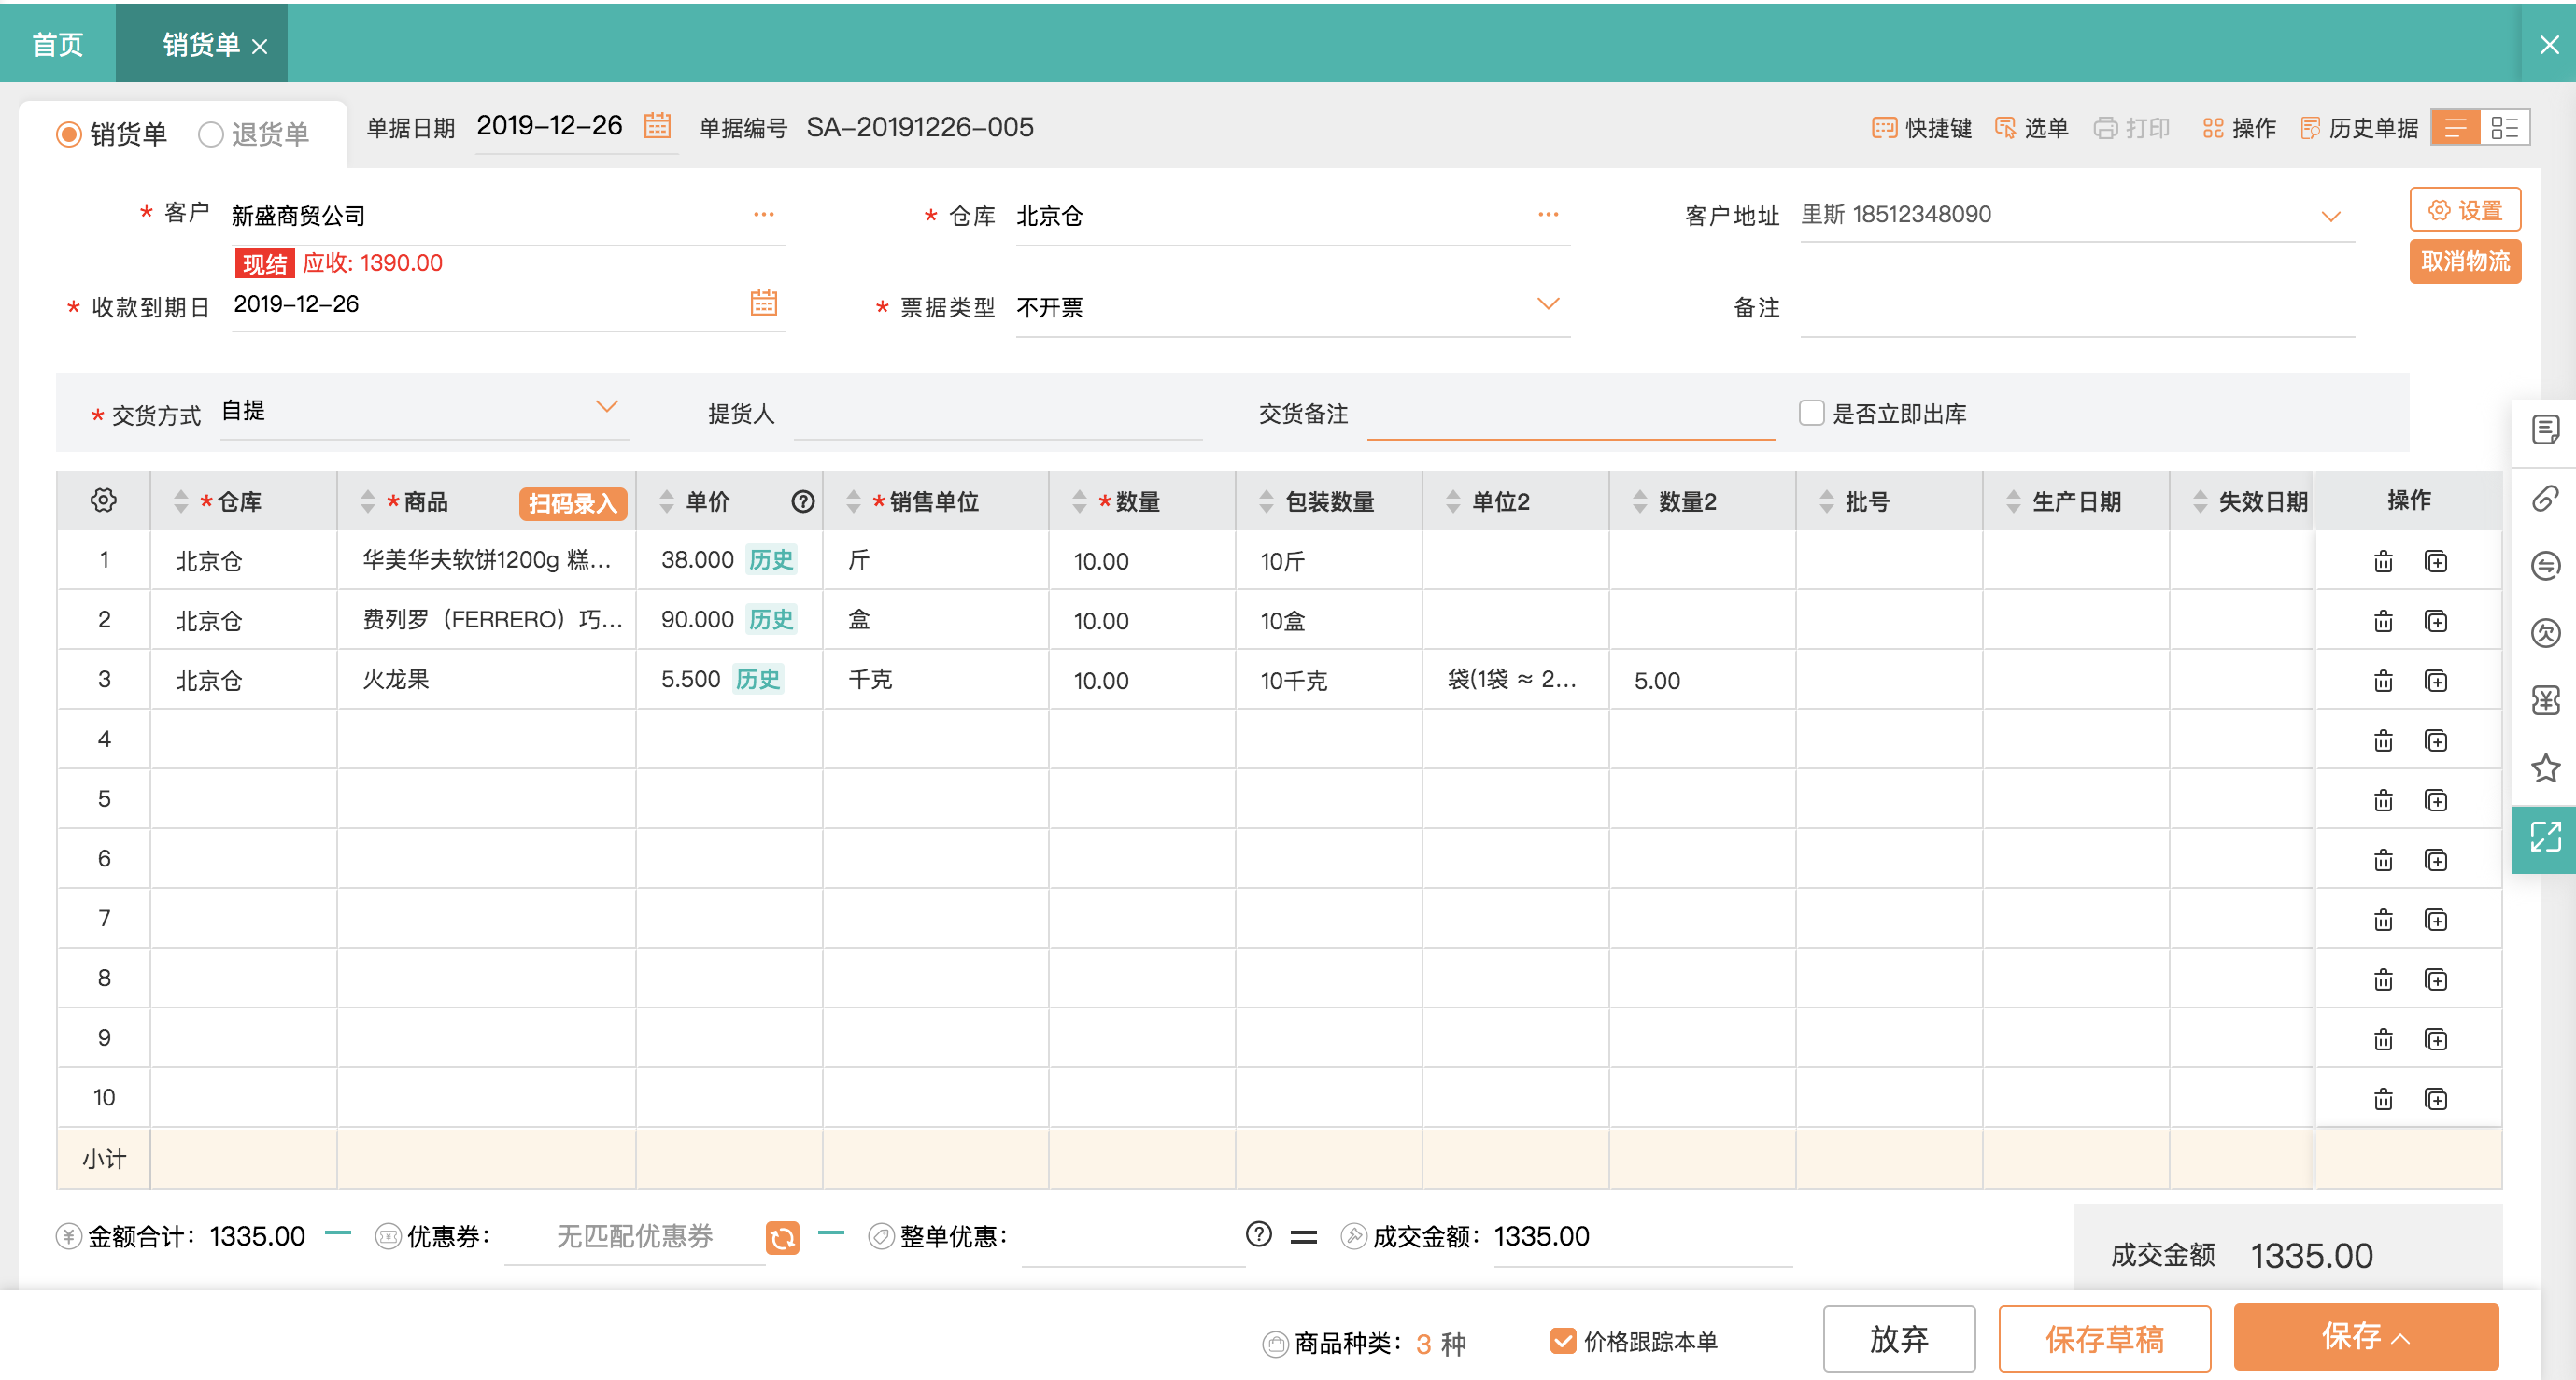The image size is (2576, 1380).
Task: Click the 设置 settings icon
Action: tap(2464, 211)
